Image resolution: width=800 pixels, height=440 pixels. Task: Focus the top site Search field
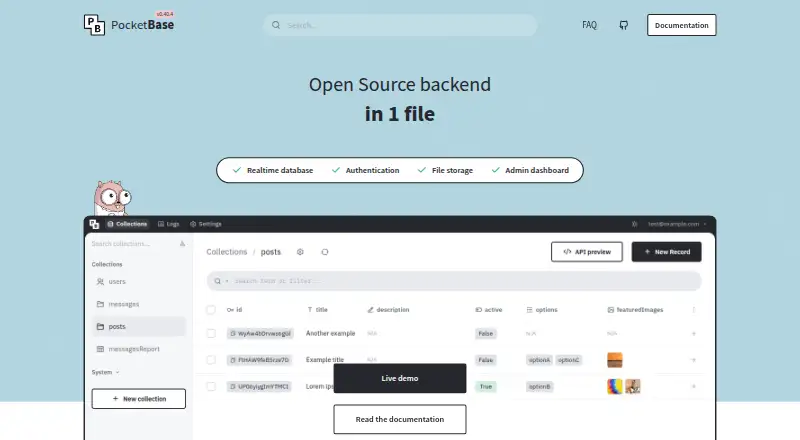[x=400, y=25]
